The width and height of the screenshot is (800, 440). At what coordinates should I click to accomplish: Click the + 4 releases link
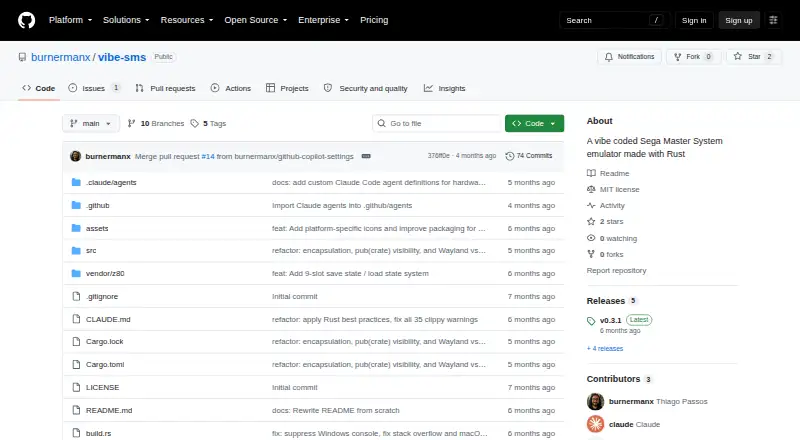605,349
